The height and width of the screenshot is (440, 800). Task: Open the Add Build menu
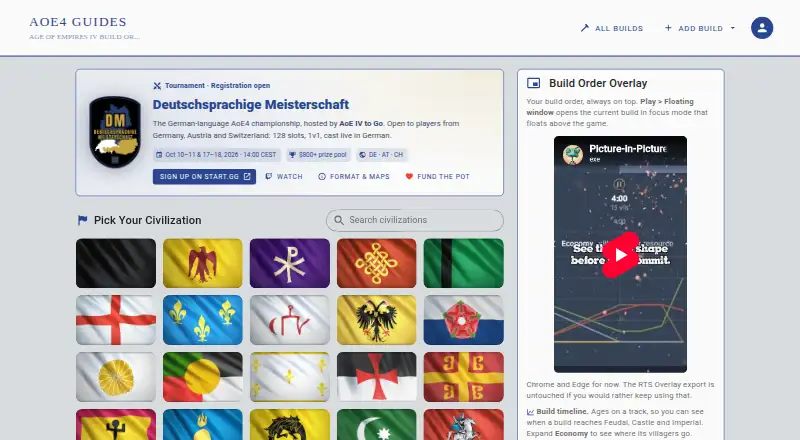(x=693, y=28)
